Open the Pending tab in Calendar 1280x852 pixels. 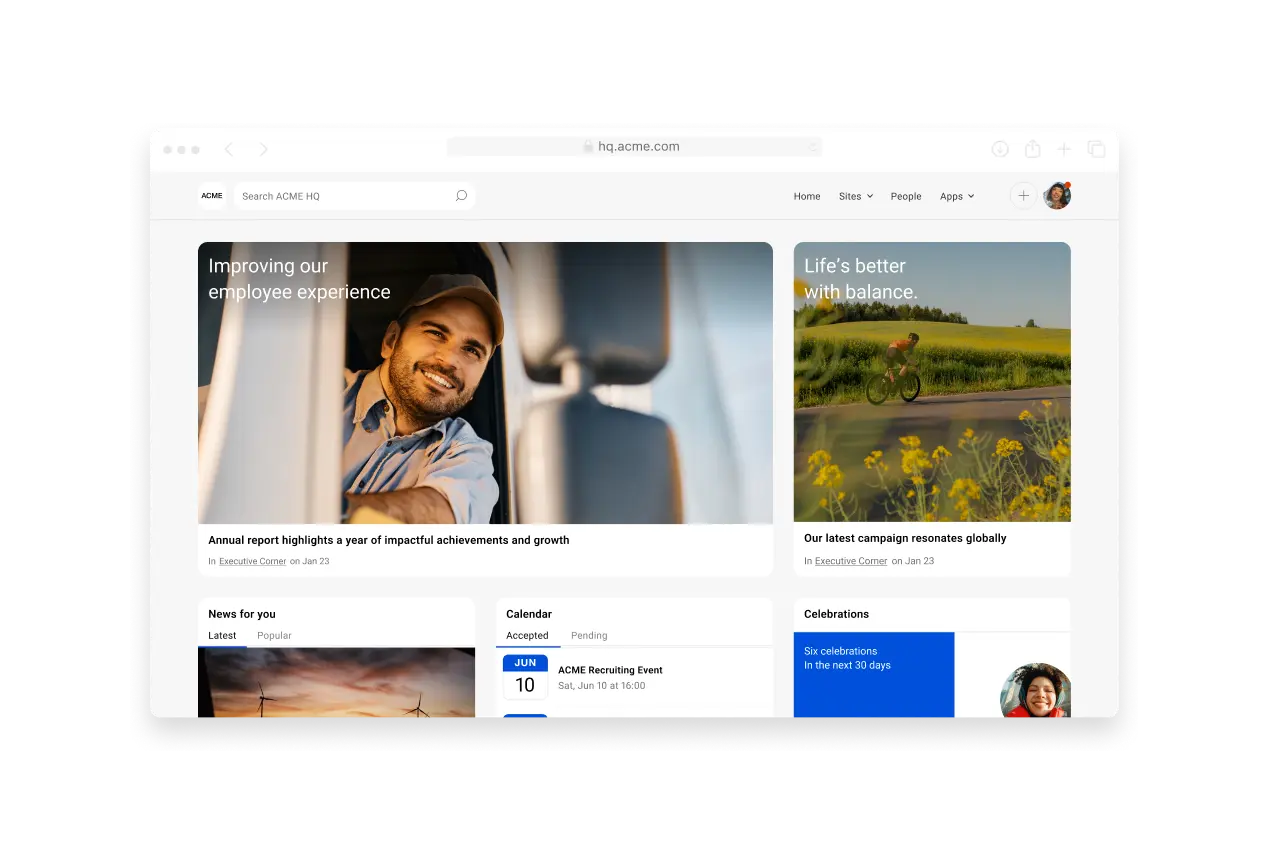point(588,635)
